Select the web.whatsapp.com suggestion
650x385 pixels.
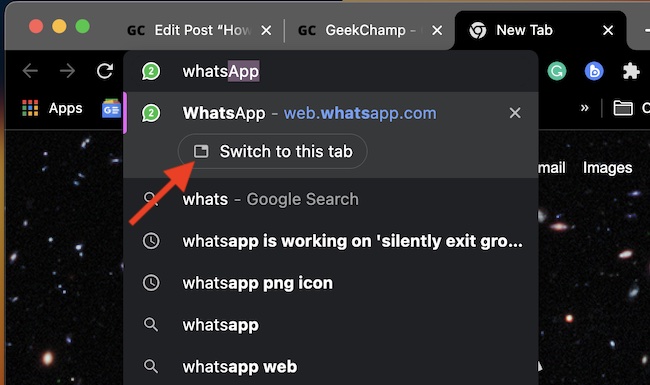pyautogui.click(x=331, y=113)
